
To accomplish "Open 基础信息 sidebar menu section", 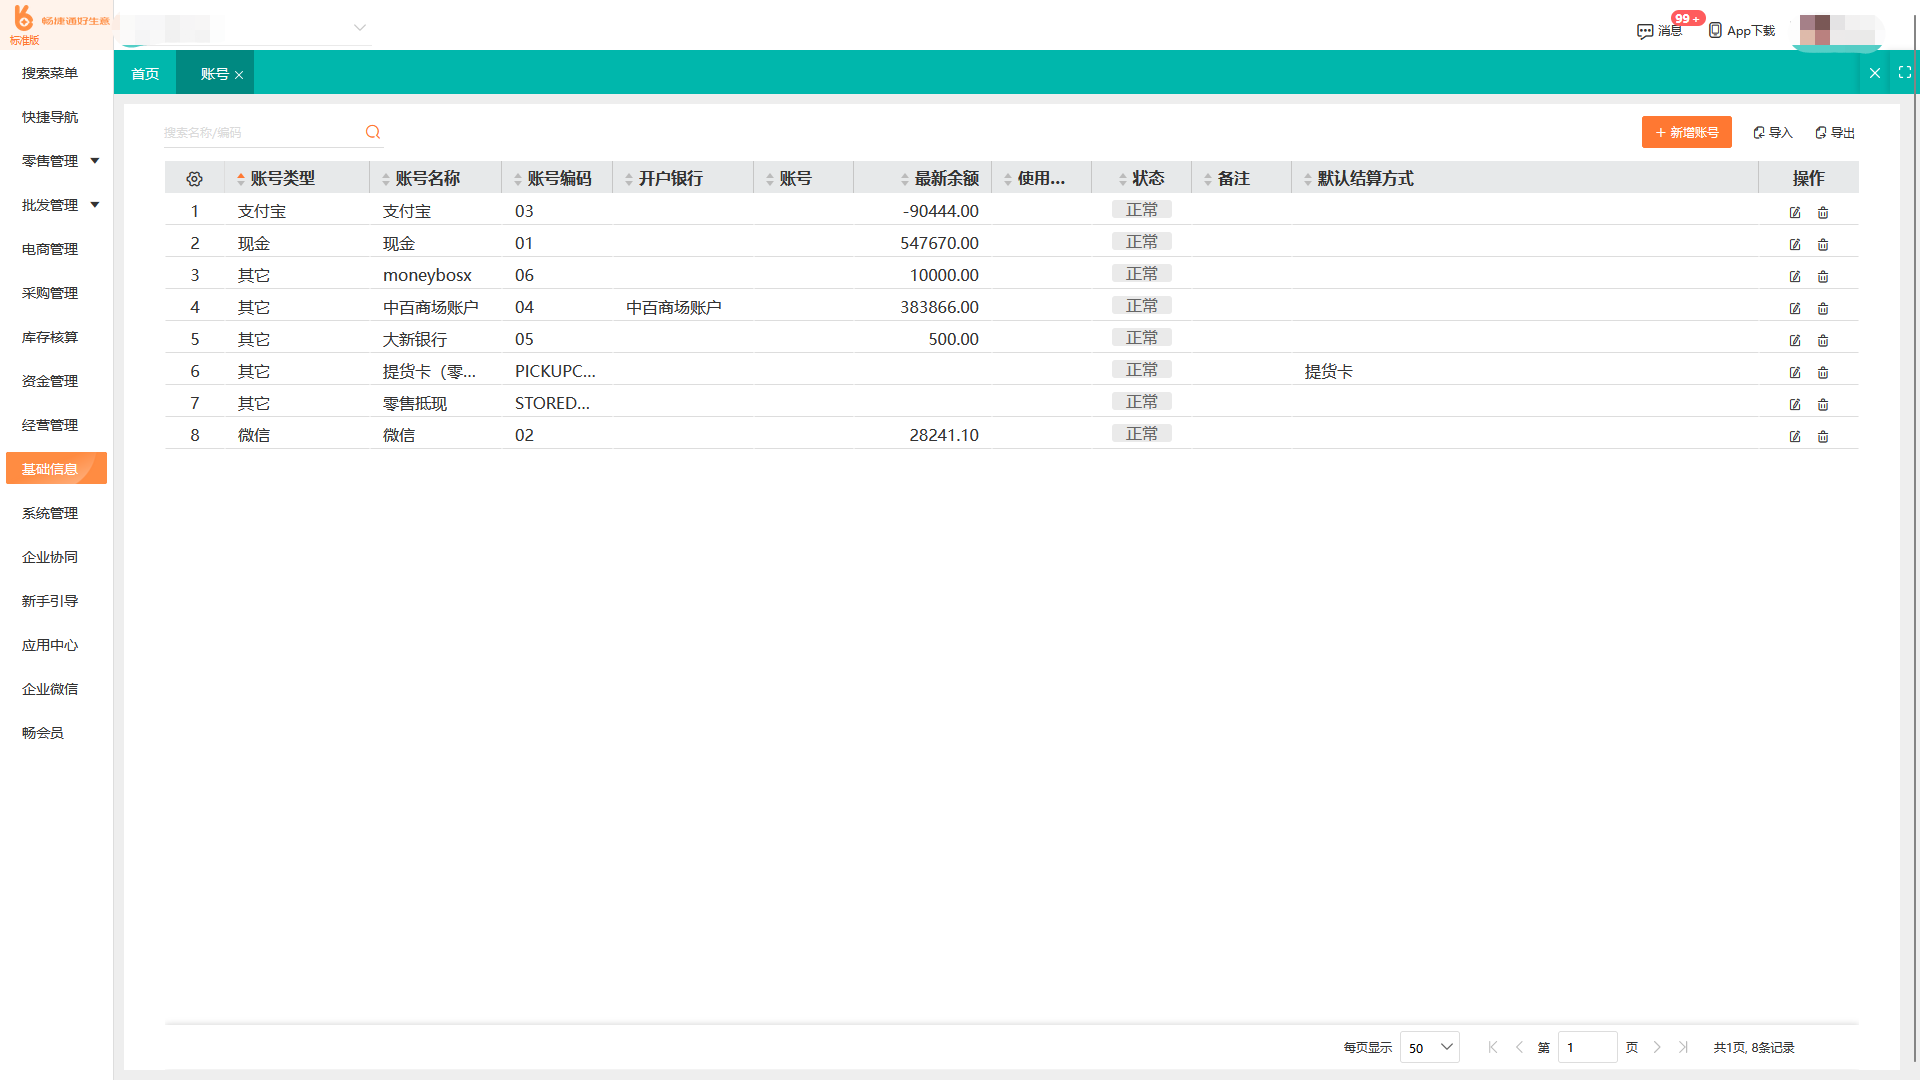I will click(x=53, y=468).
